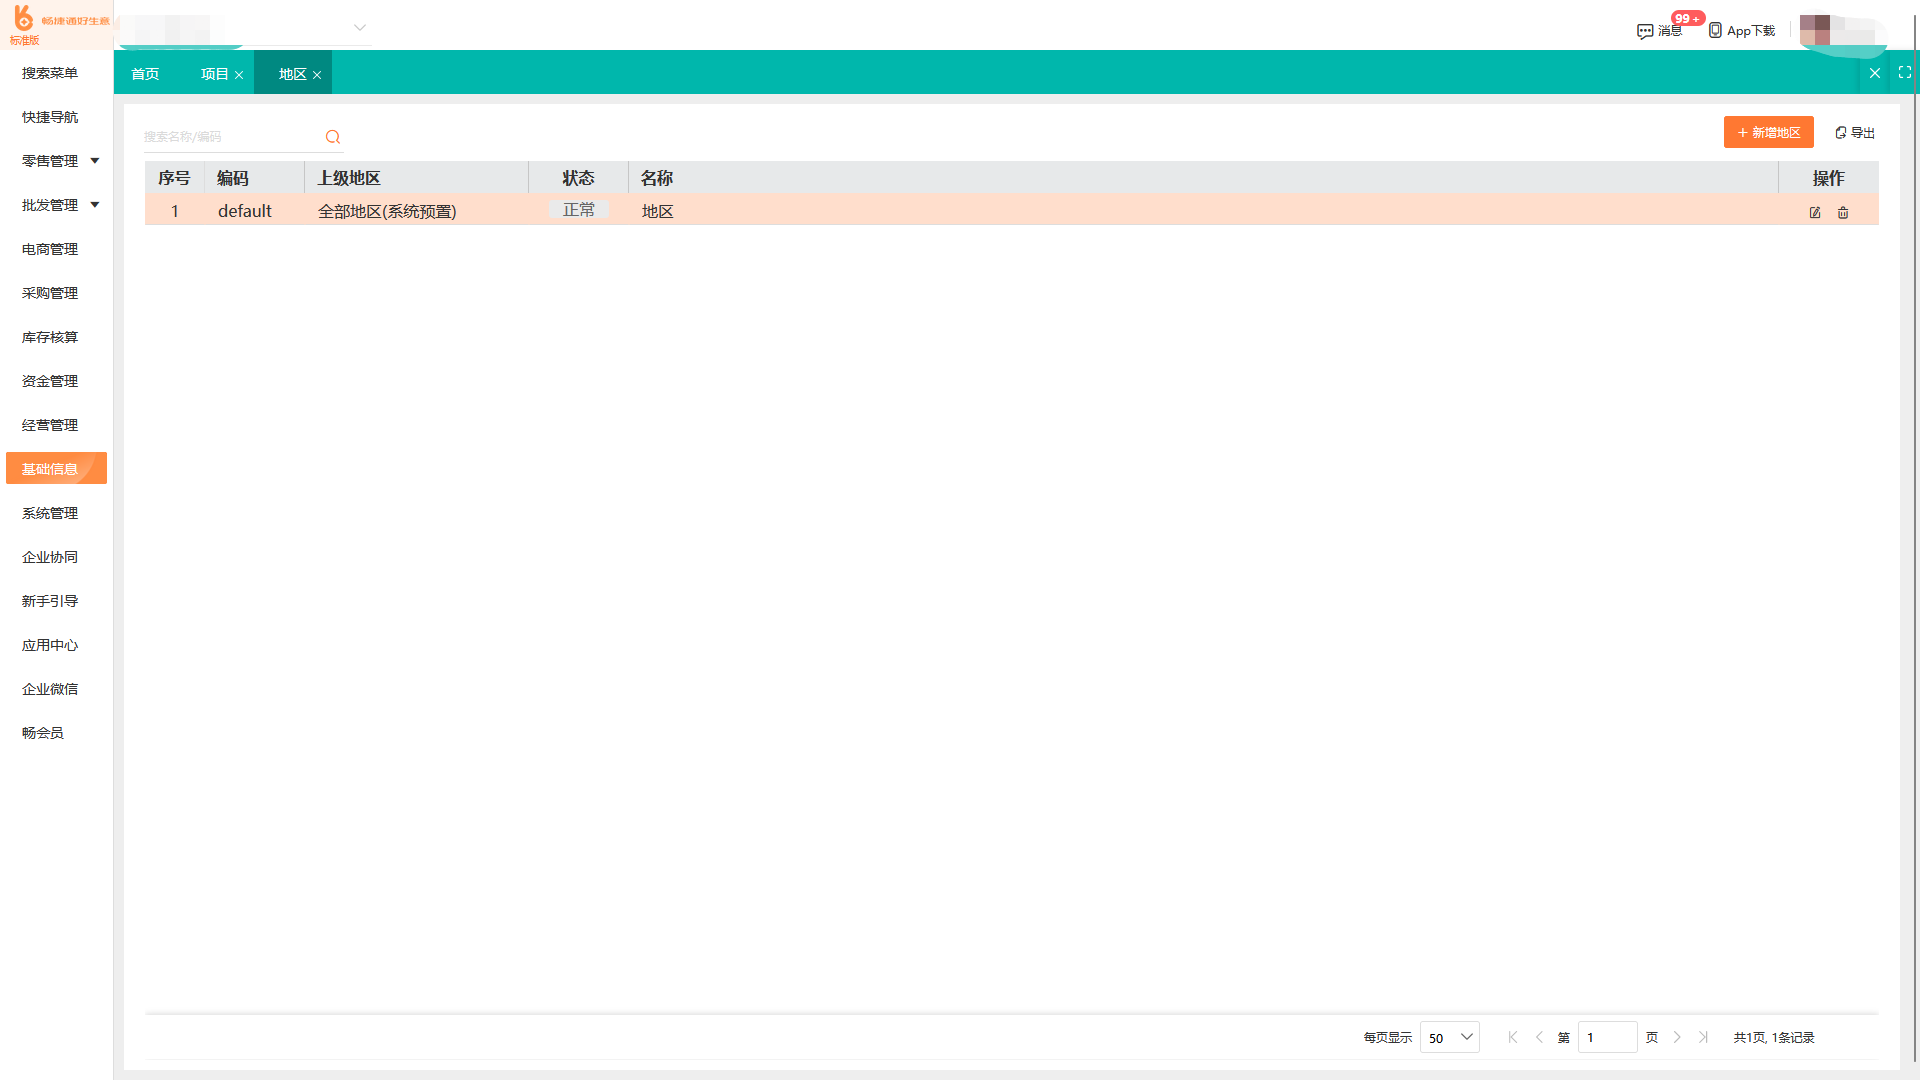Click the search name/编码 input field
Viewport: 1920px width, 1080px height.
point(231,136)
